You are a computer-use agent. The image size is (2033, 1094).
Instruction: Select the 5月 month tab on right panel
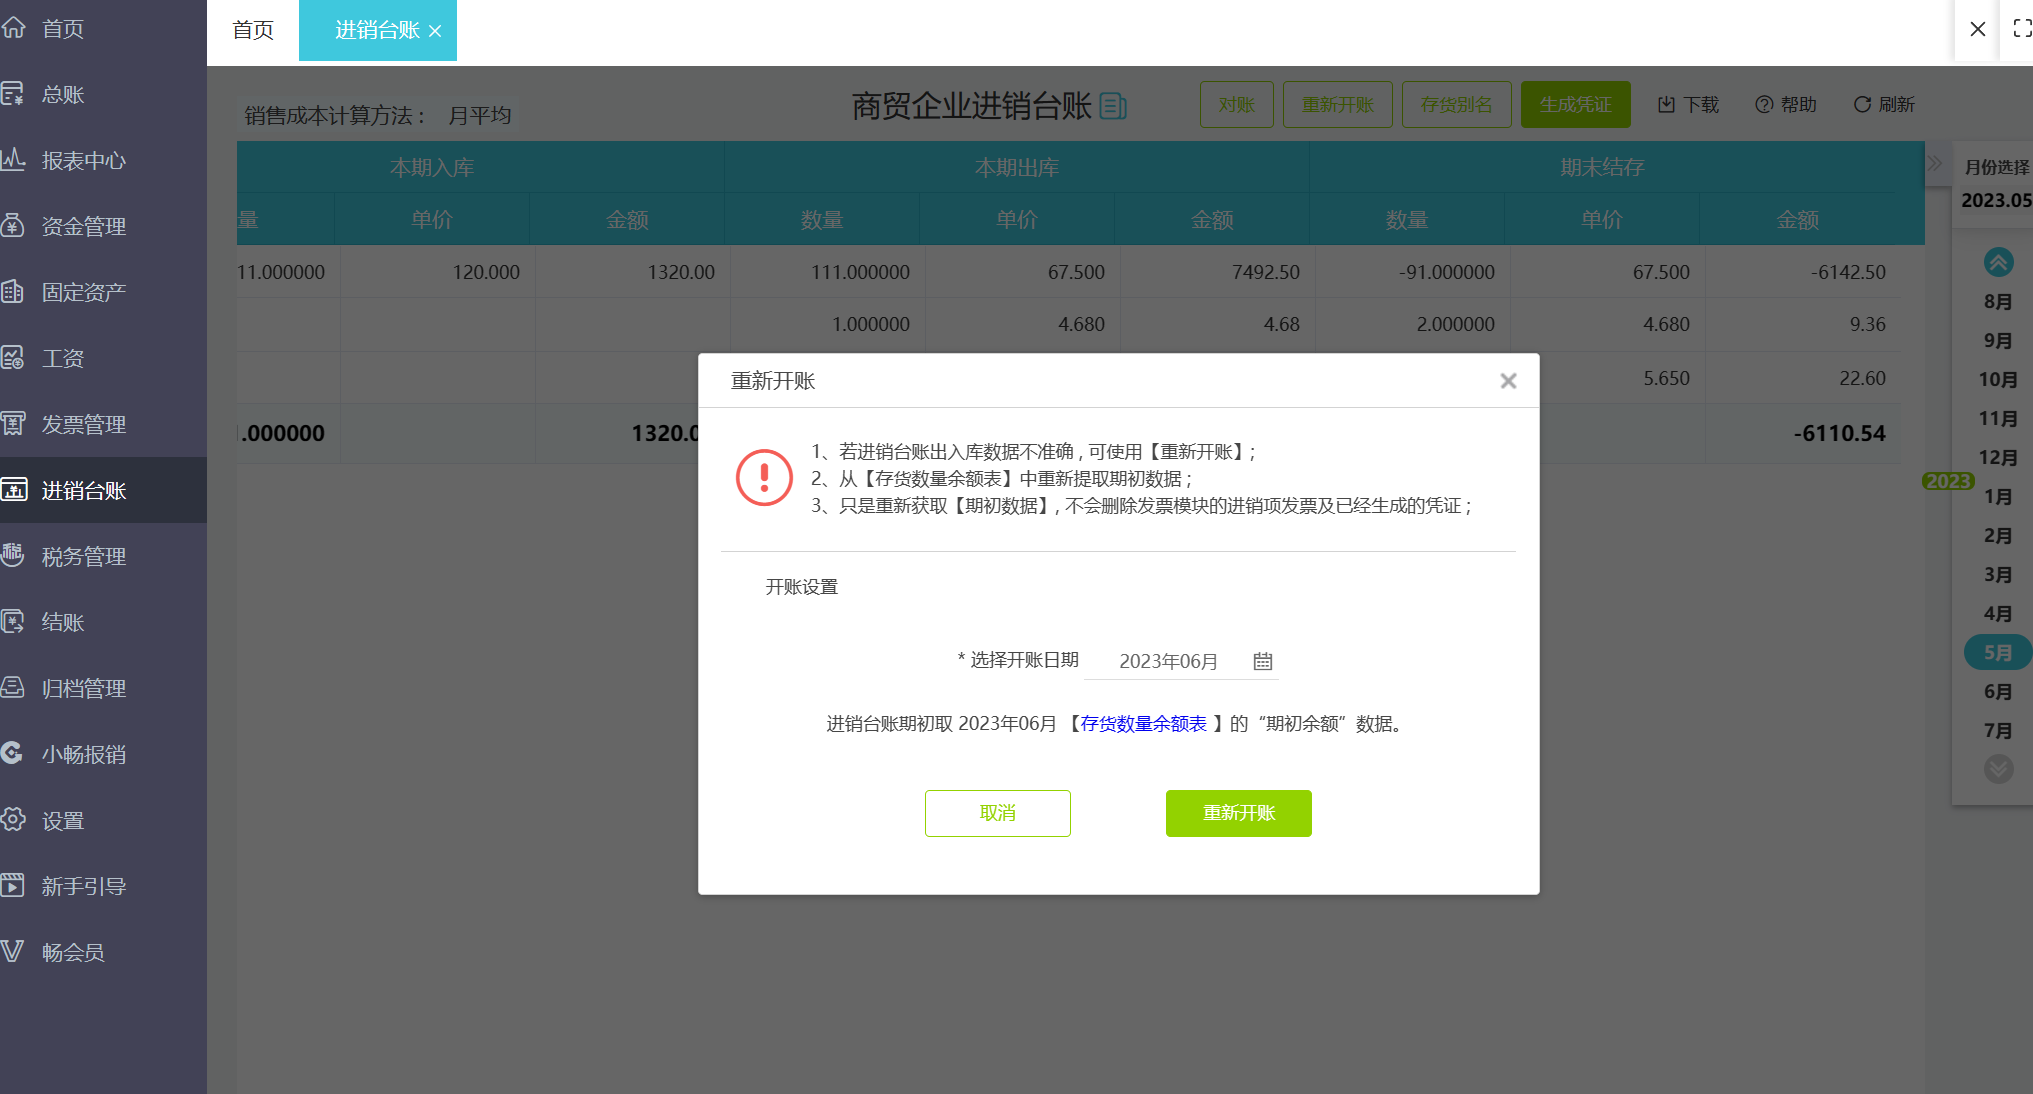(1998, 653)
